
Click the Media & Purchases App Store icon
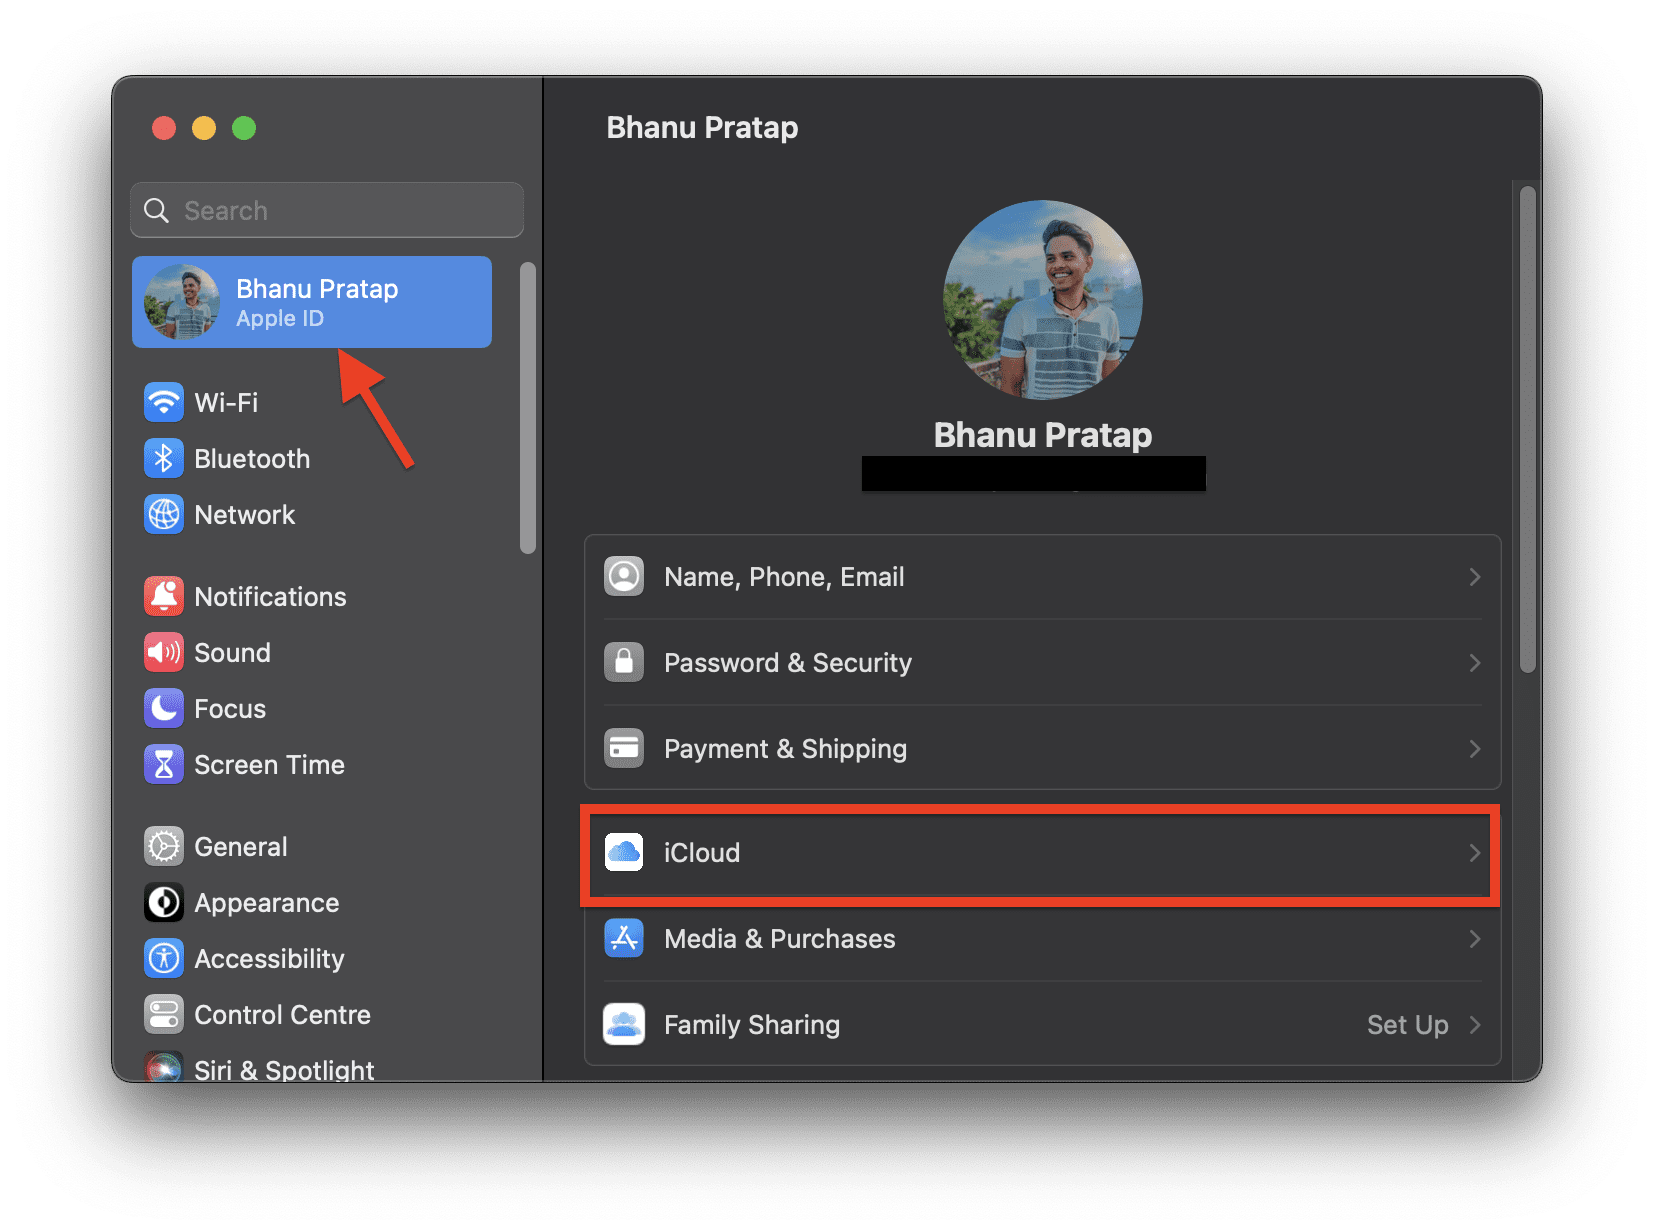624,939
